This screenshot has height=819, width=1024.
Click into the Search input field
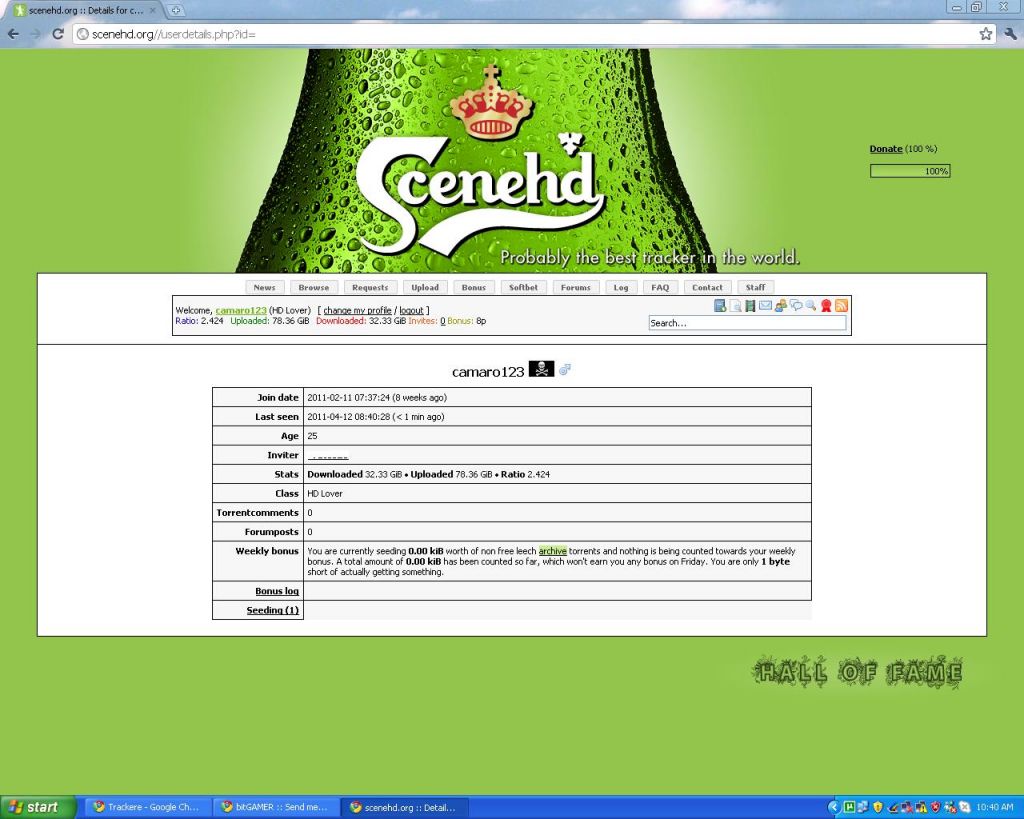[x=746, y=323]
